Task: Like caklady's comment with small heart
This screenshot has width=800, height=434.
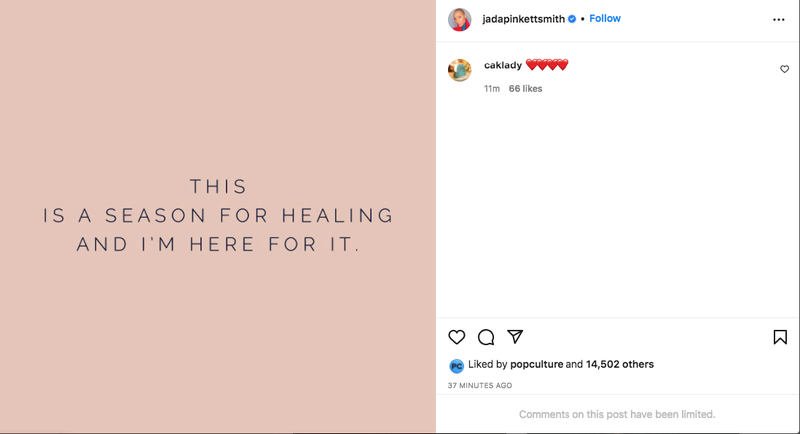Action: click(x=784, y=69)
